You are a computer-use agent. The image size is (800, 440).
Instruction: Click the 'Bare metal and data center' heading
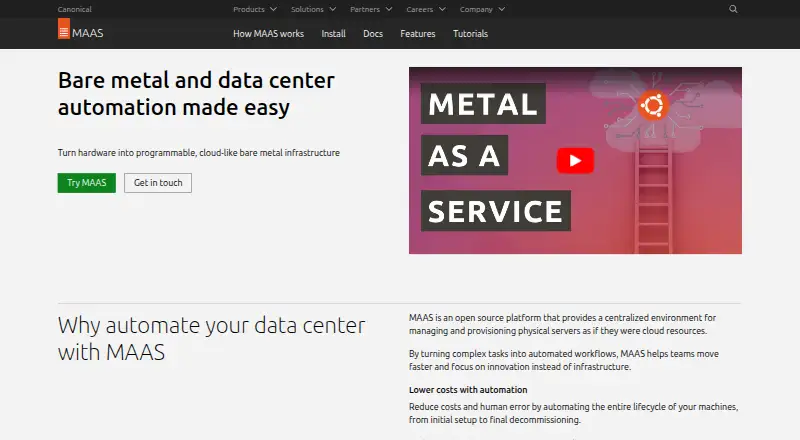(x=196, y=94)
